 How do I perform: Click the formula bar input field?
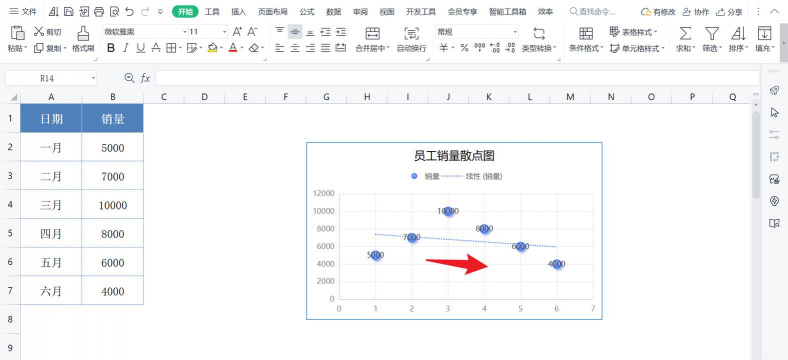click(x=457, y=78)
